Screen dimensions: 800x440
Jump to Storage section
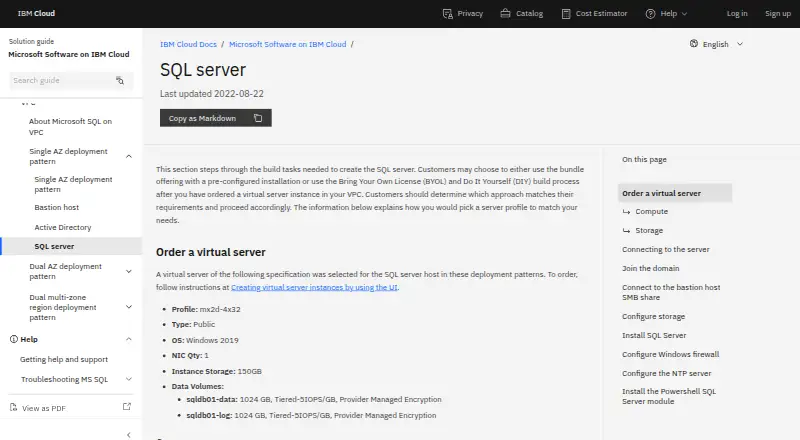point(649,231)
